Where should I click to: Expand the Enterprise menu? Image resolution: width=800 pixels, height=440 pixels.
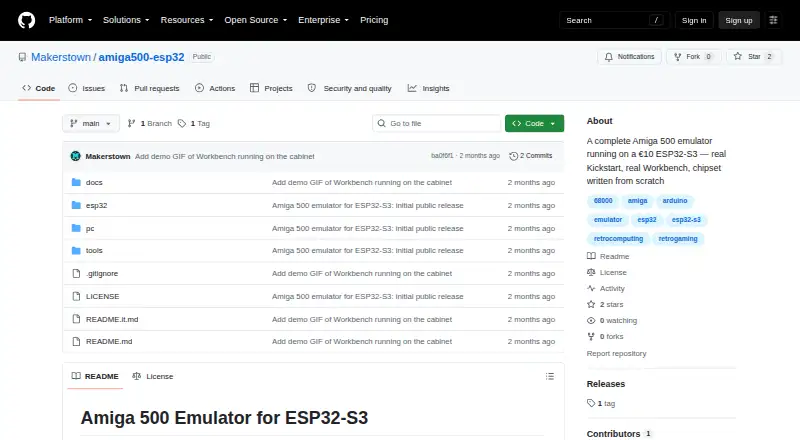pos(323,20)
